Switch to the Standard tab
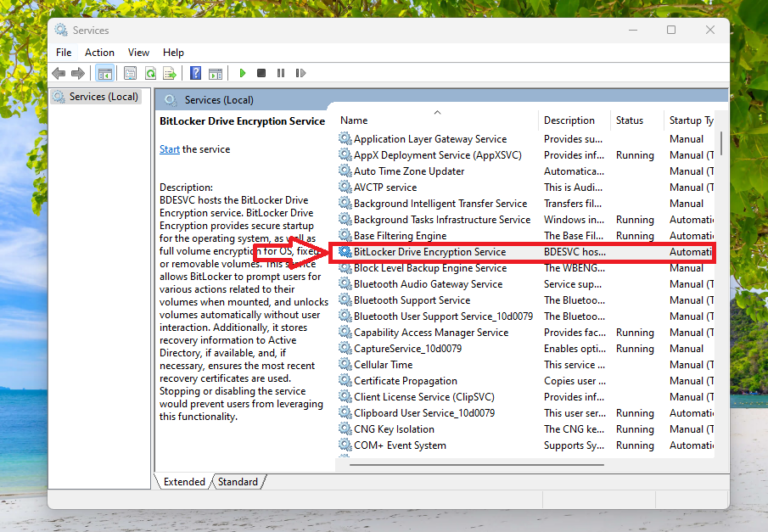The height and width of the screenshot is (532, 768). click(x=238, y=482)
